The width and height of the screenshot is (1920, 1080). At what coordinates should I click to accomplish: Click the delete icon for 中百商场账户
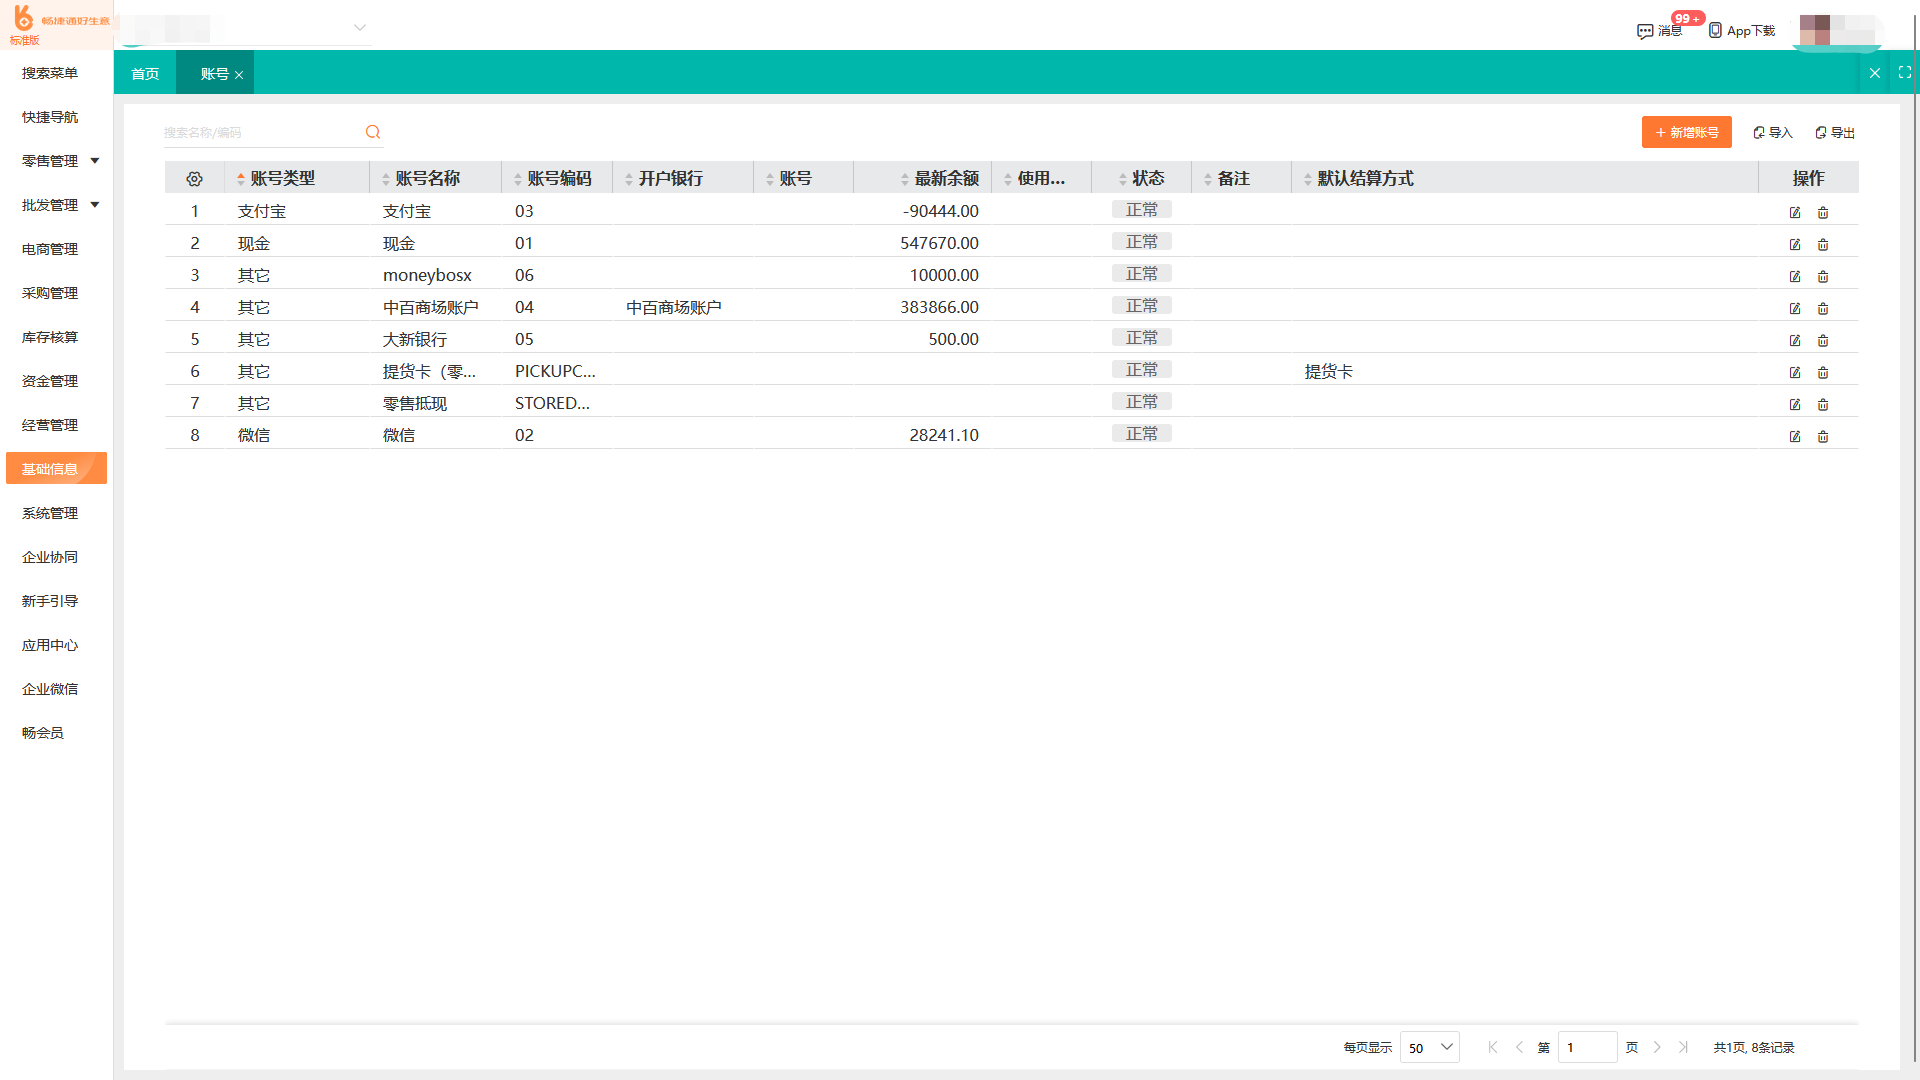[x=1824, y=306]
